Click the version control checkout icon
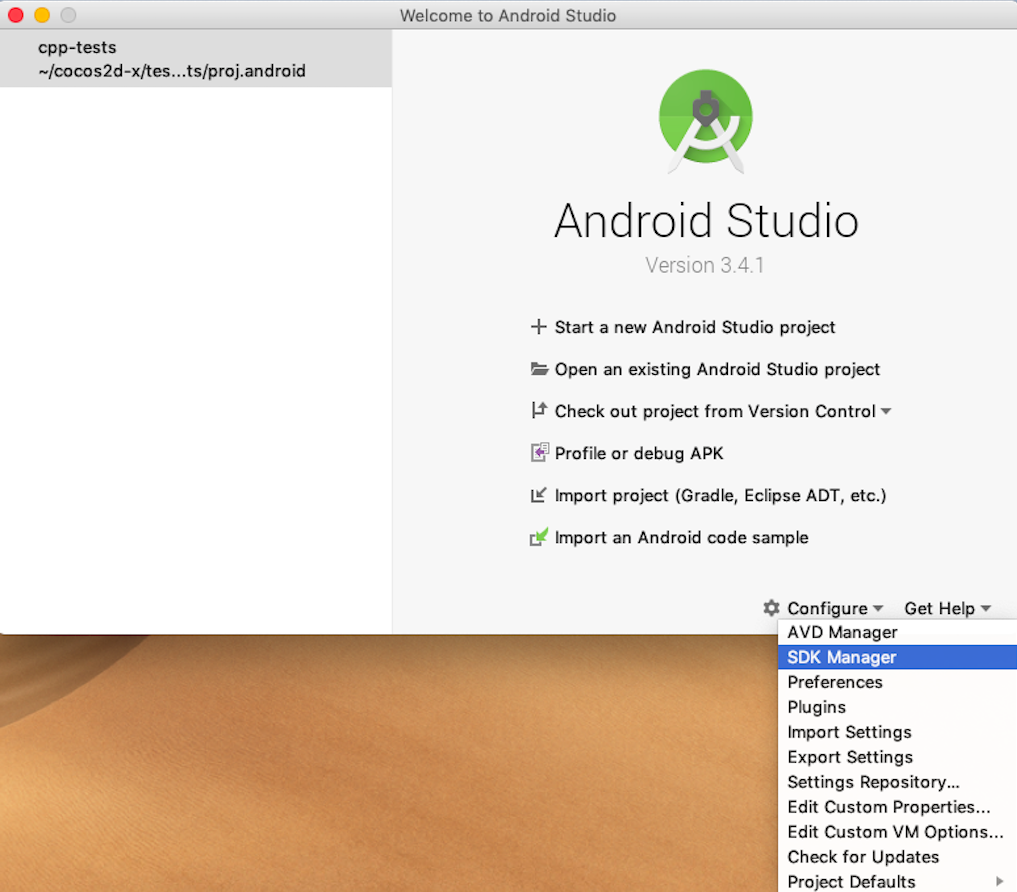The image size is (1017, 892). (x=539, y=411)
